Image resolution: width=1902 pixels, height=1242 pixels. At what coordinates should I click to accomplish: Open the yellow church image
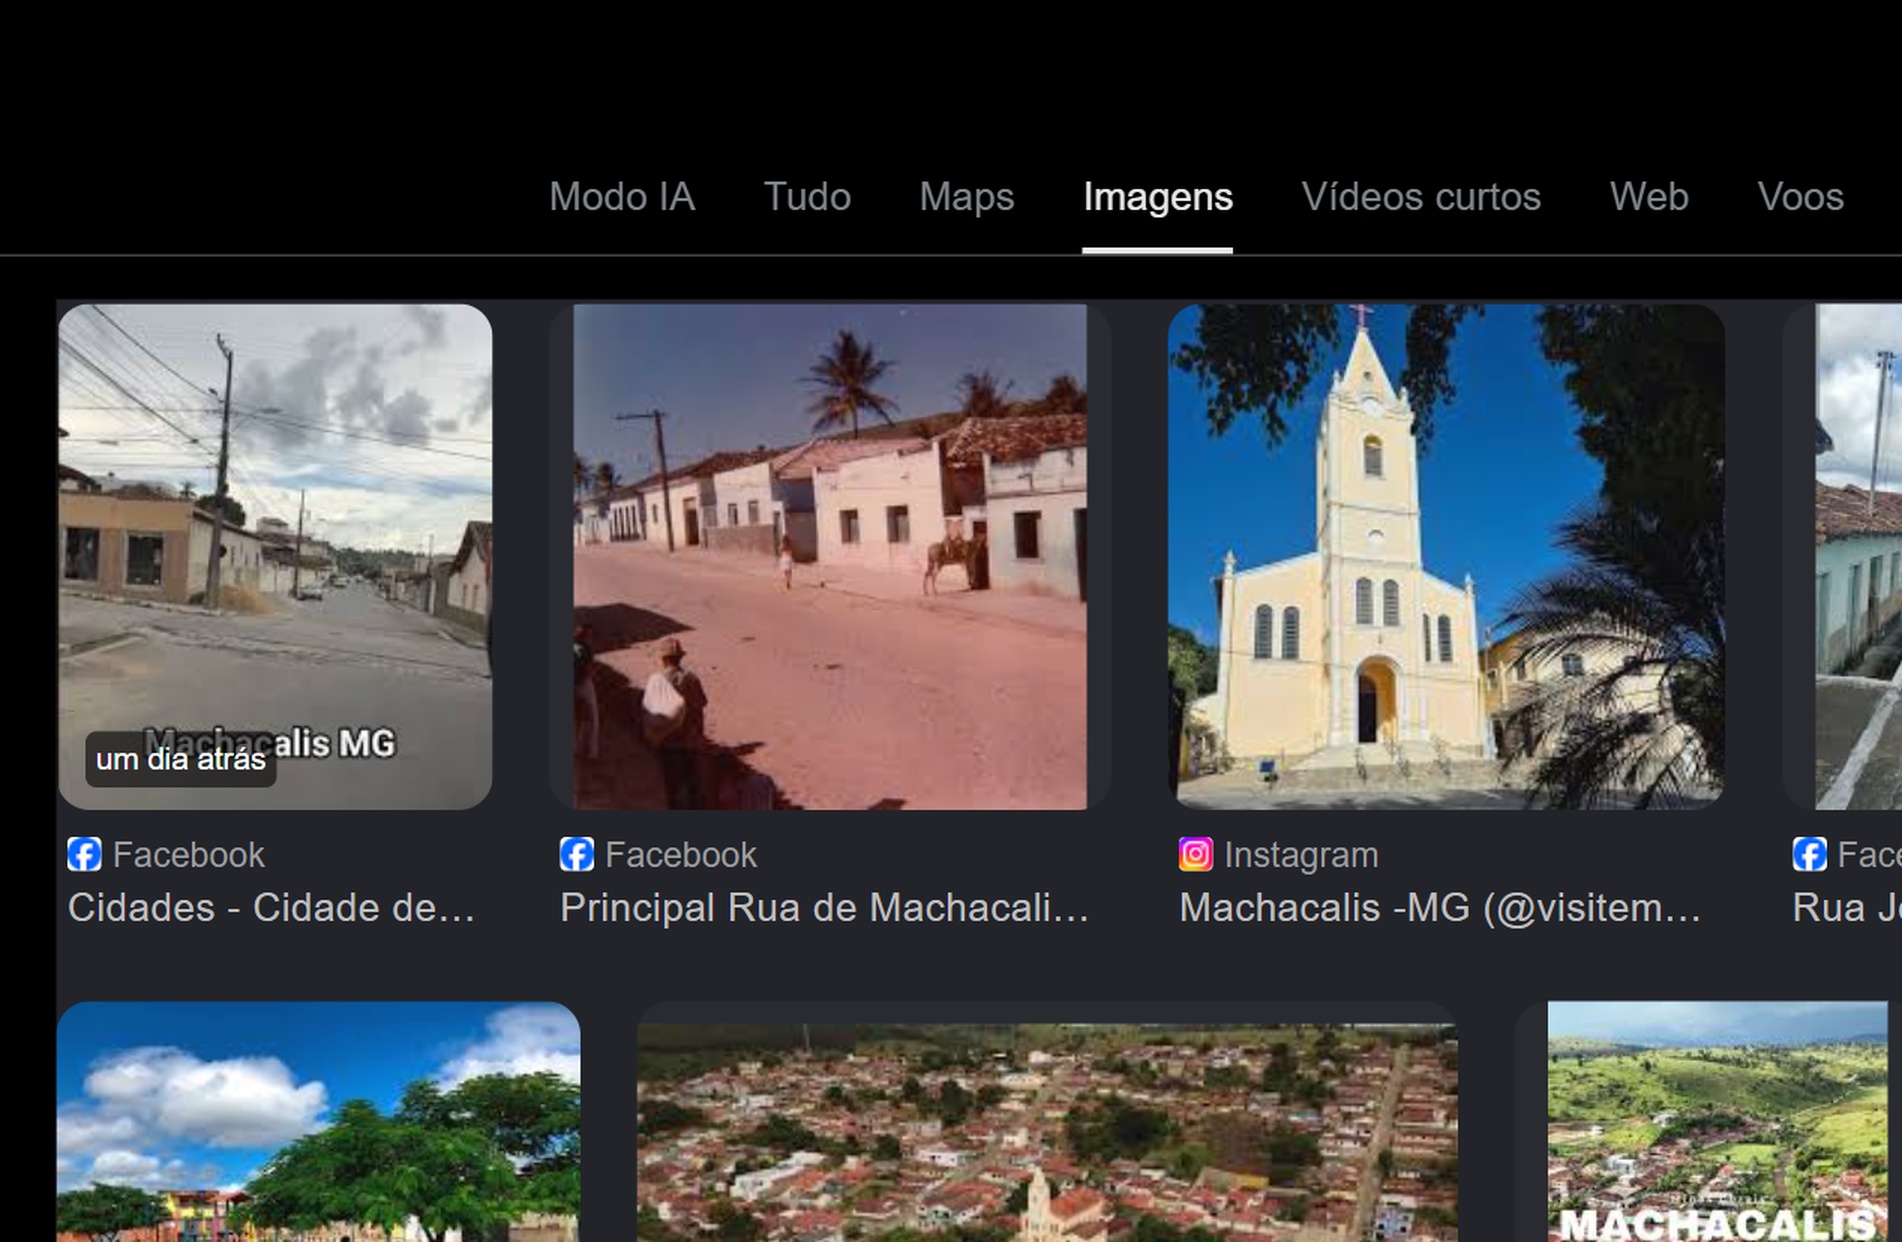1445,557
